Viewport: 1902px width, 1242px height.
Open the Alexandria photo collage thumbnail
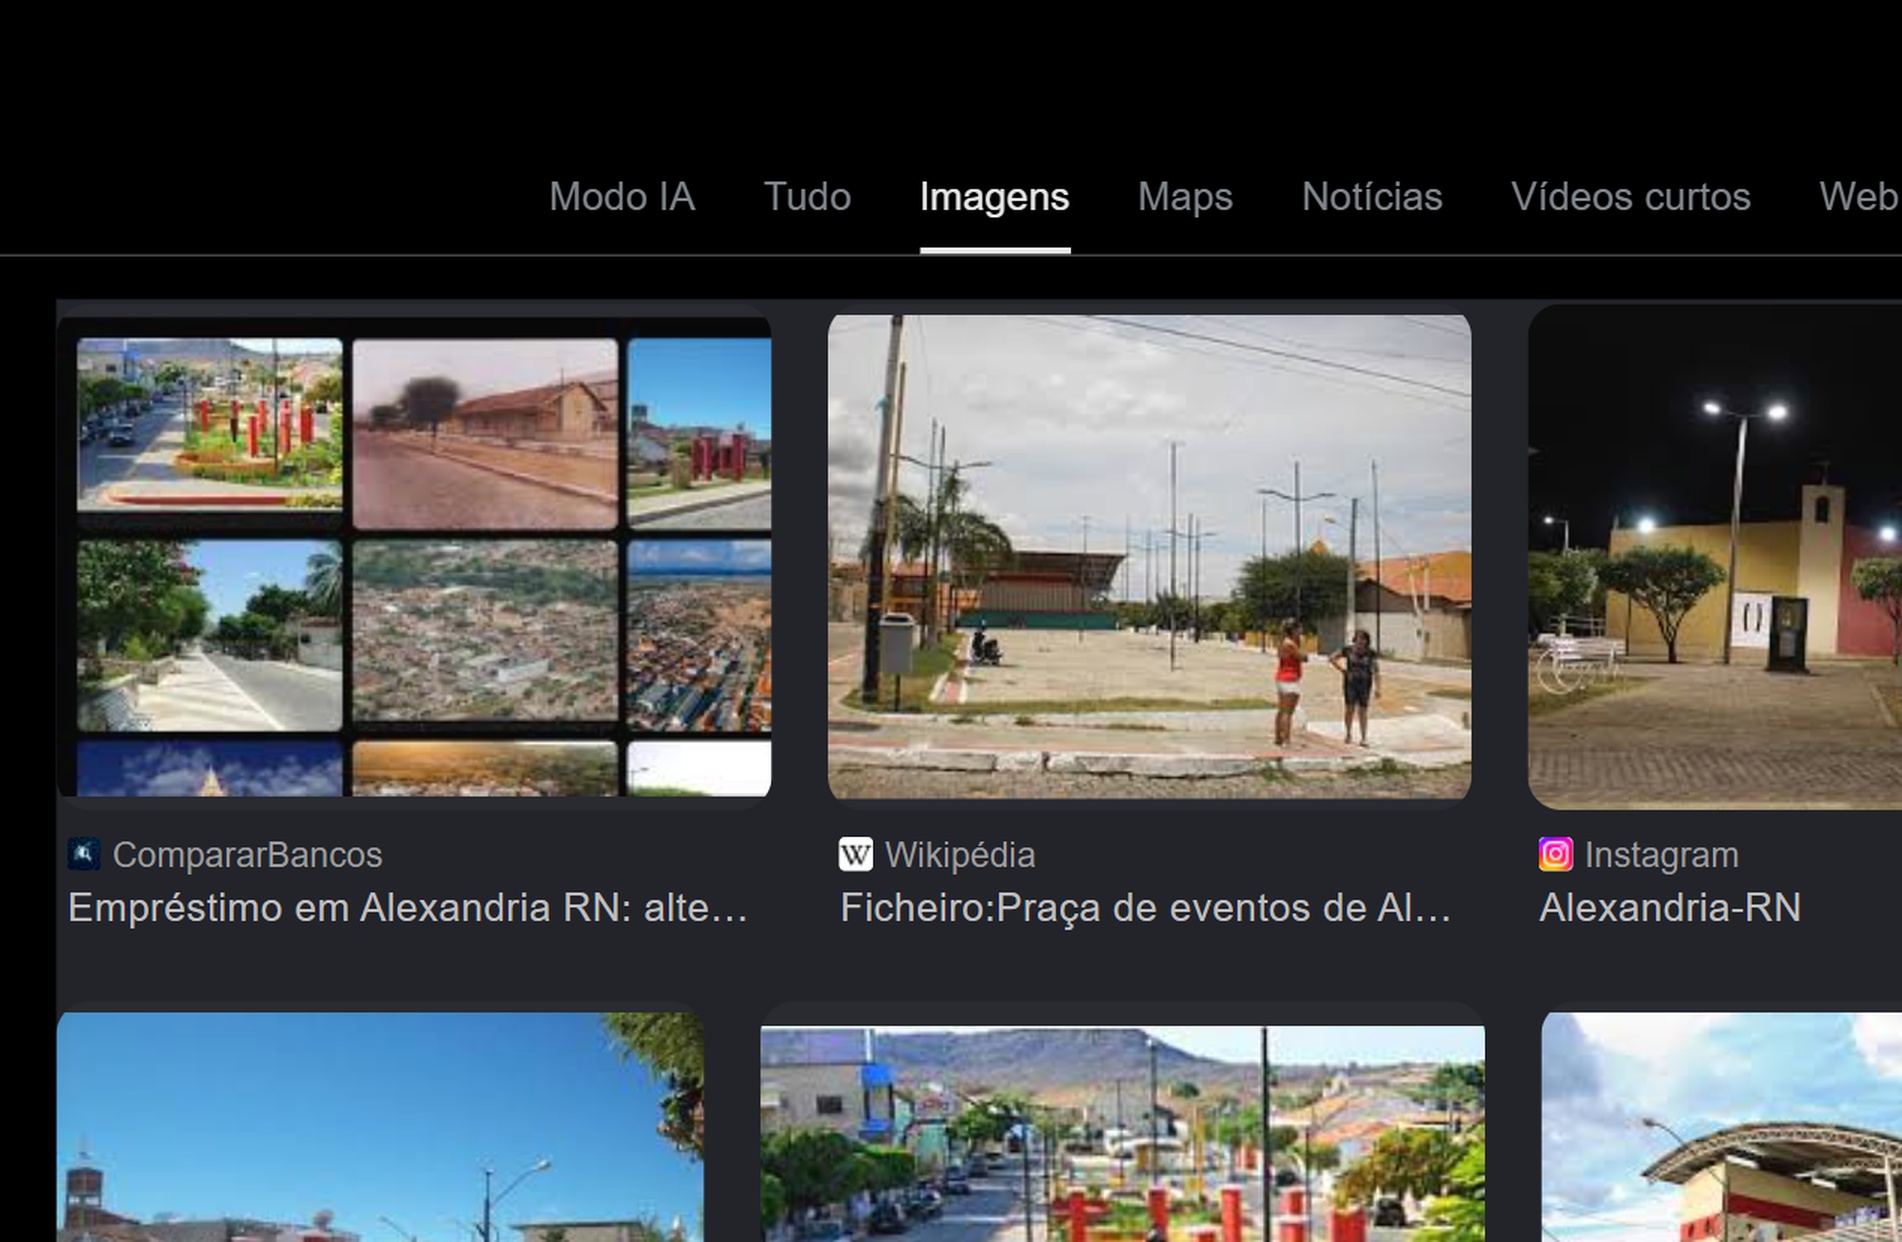click(415, 556)
